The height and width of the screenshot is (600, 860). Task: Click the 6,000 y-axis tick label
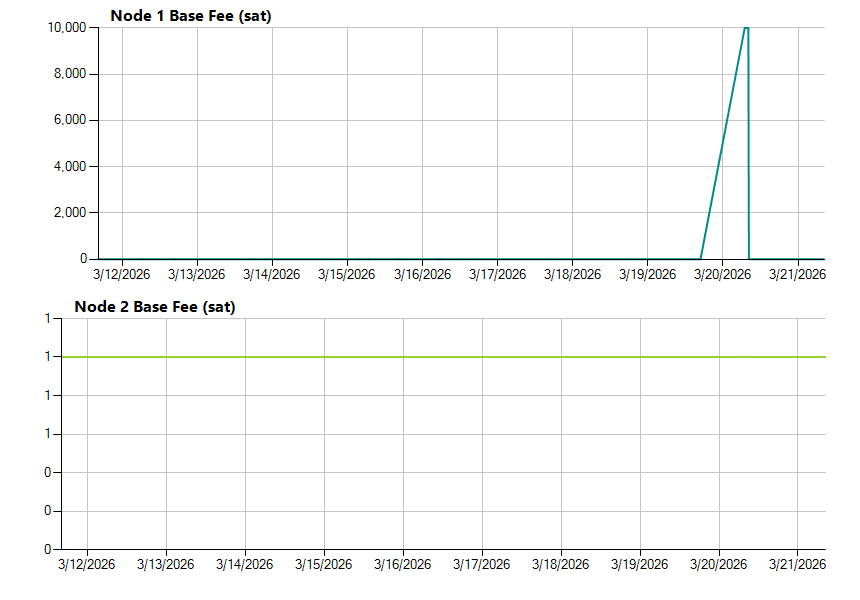coord(71,120)
